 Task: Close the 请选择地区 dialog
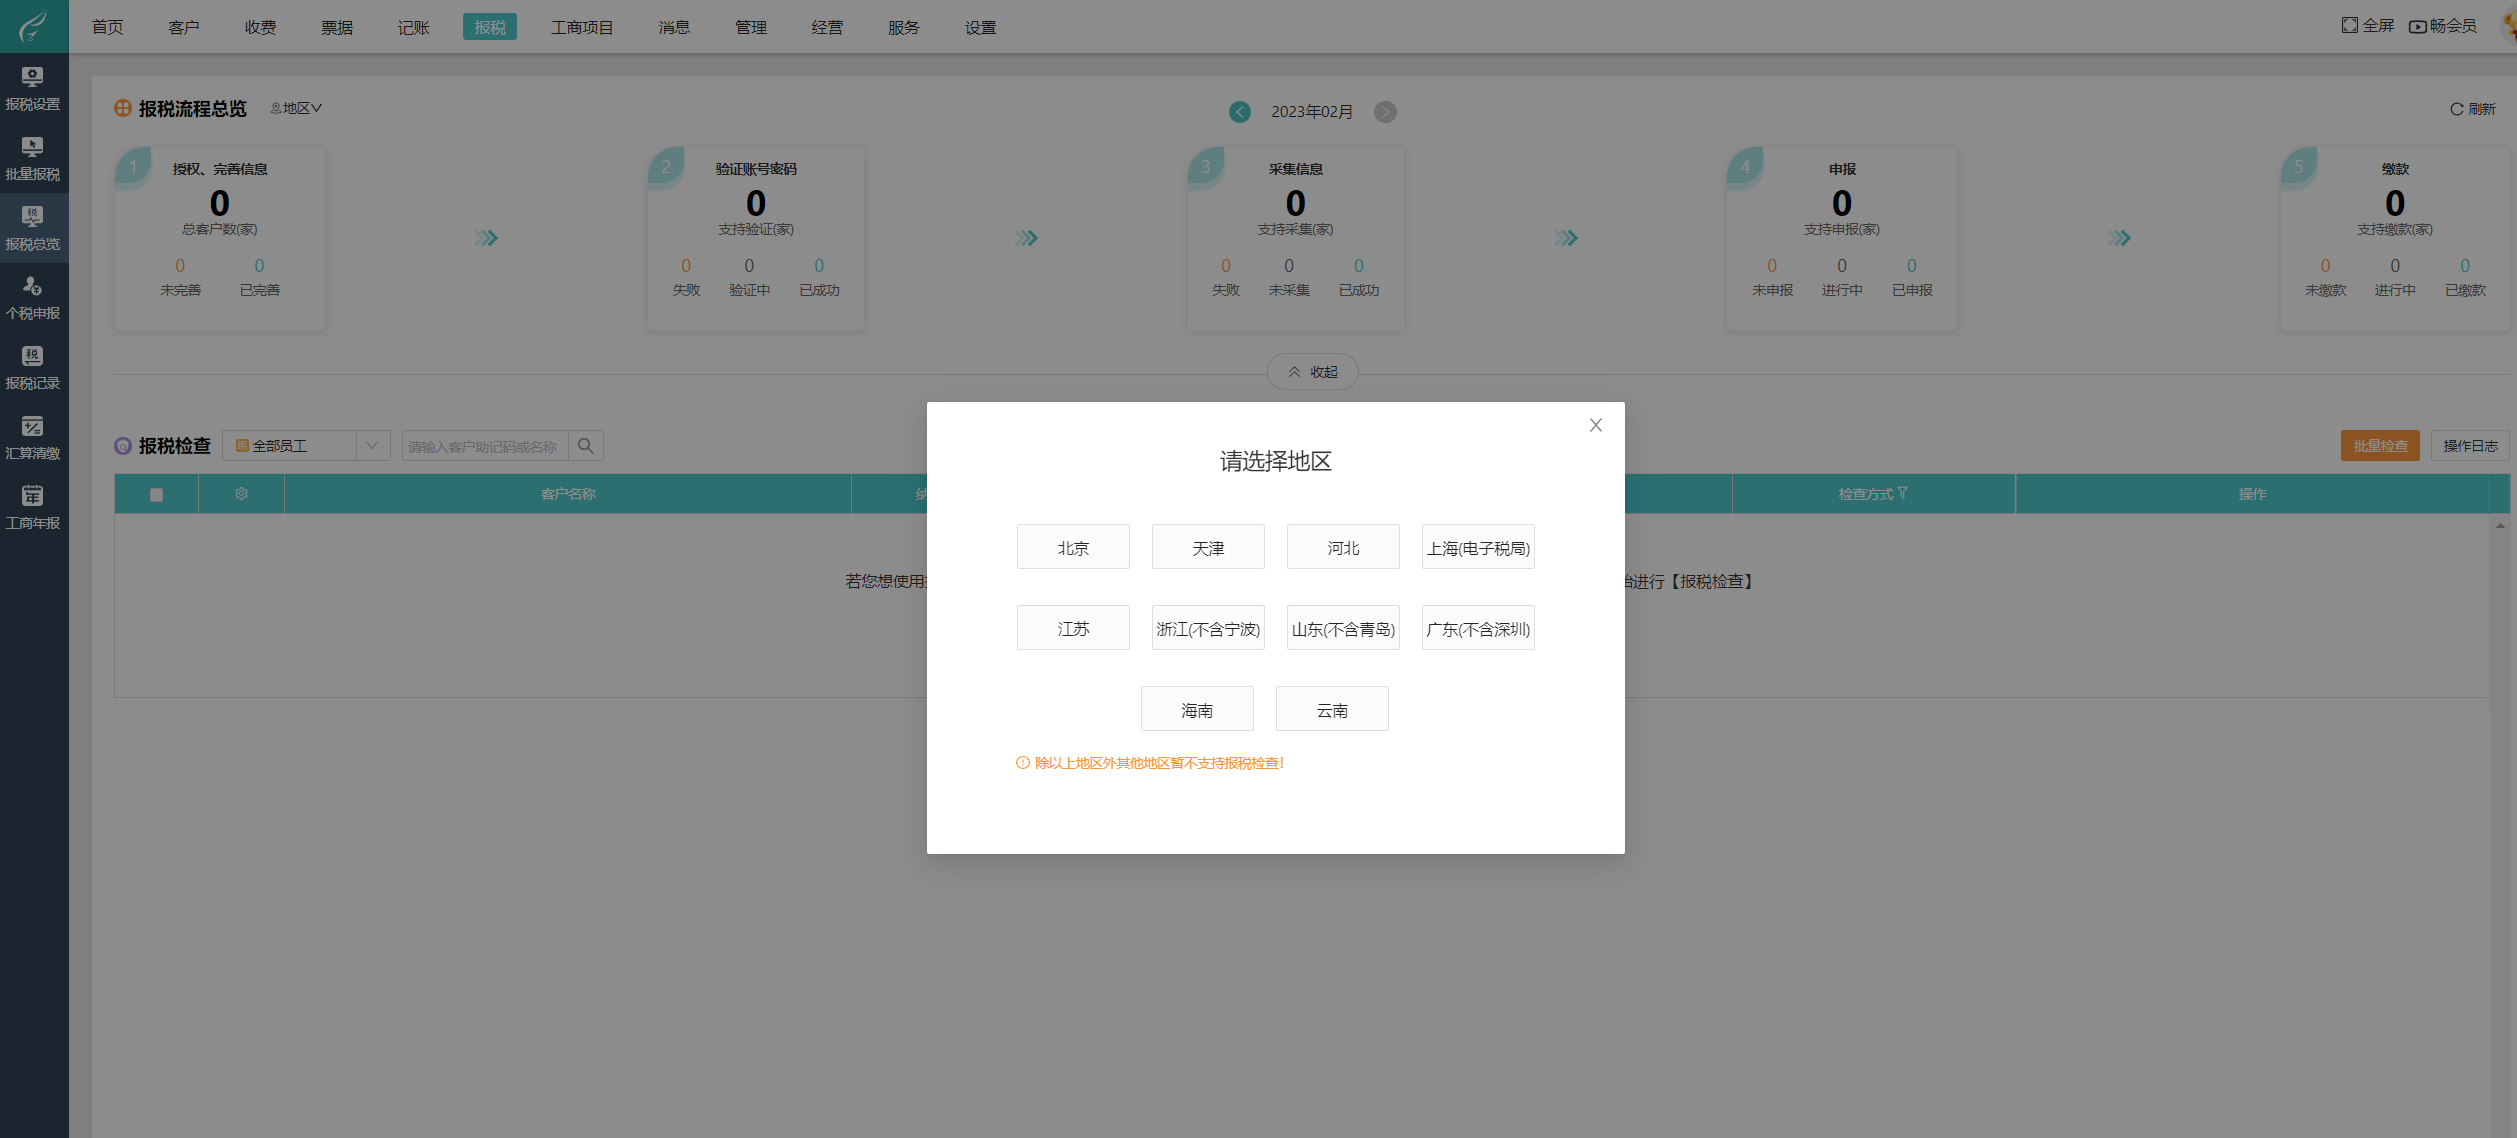click(x=1596, y=425)
